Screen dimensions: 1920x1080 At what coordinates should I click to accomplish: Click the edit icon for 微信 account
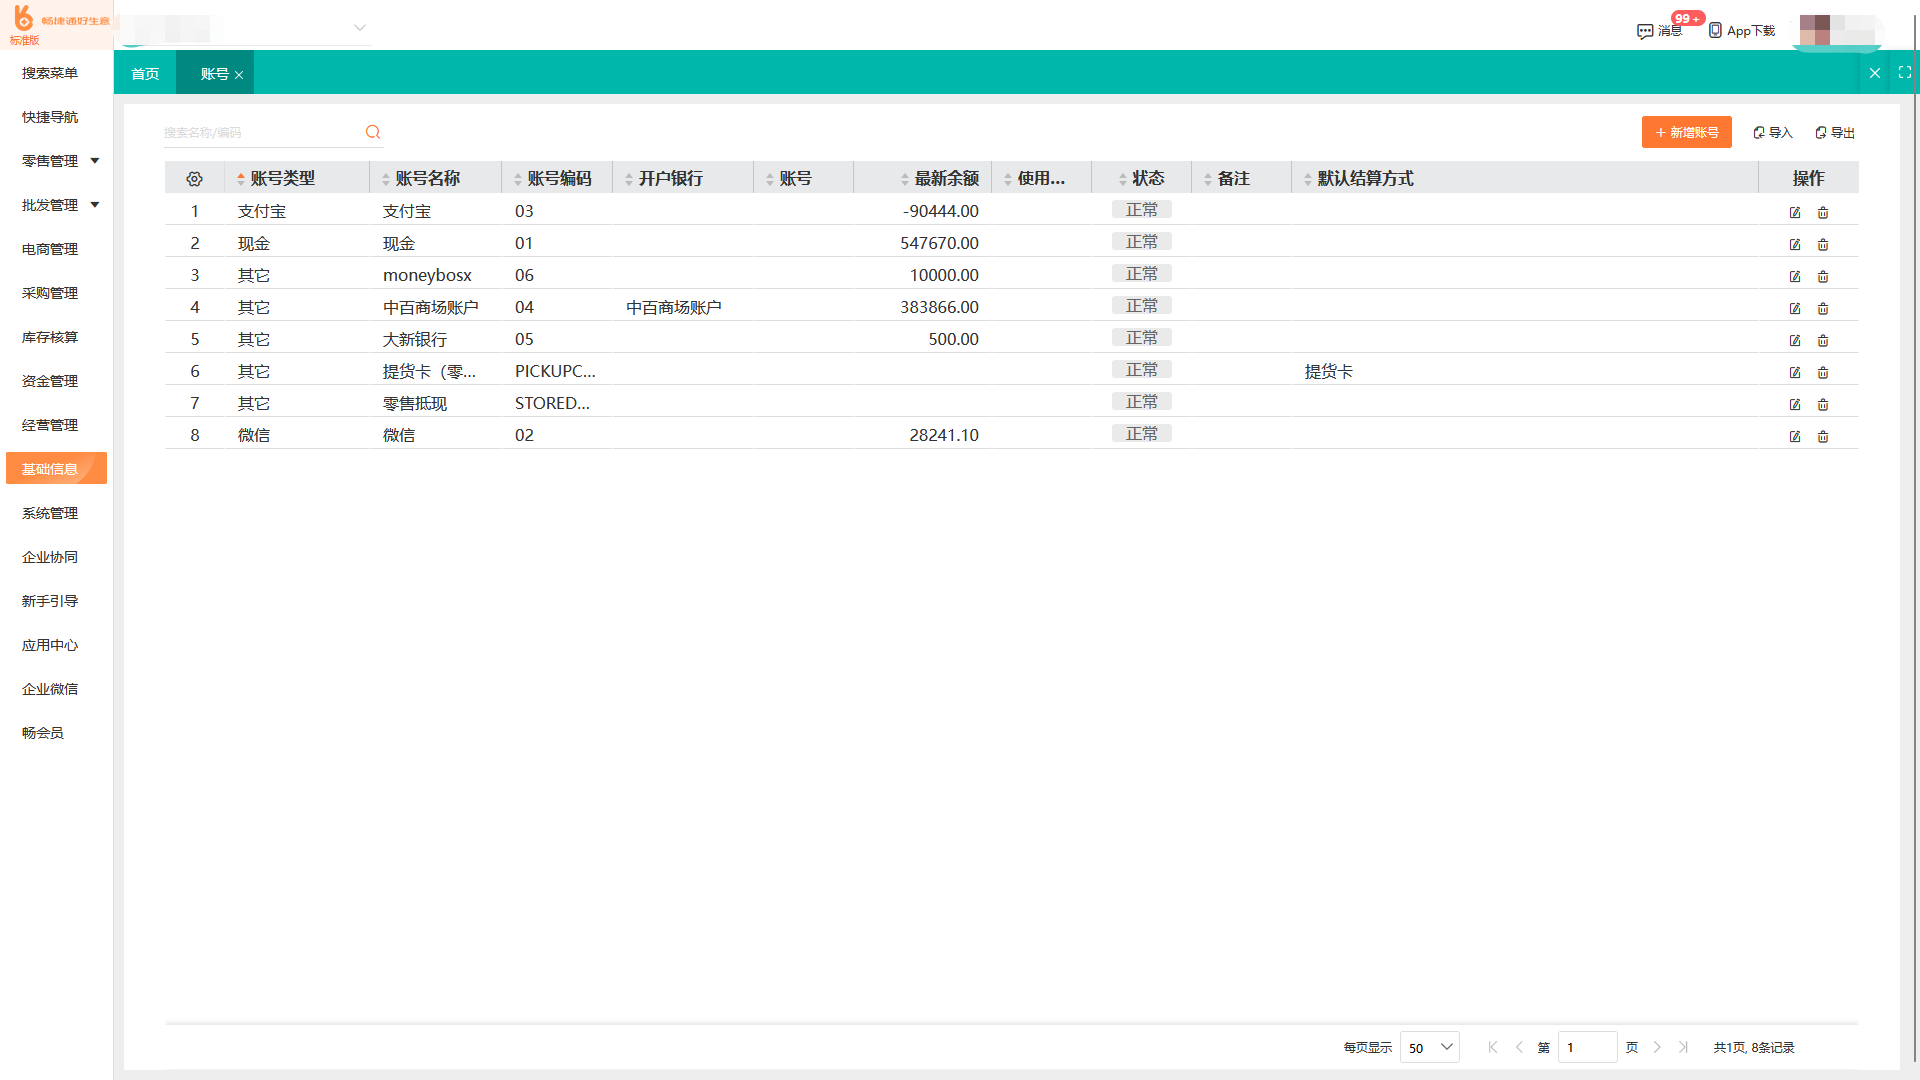[x=1795, y=434]
